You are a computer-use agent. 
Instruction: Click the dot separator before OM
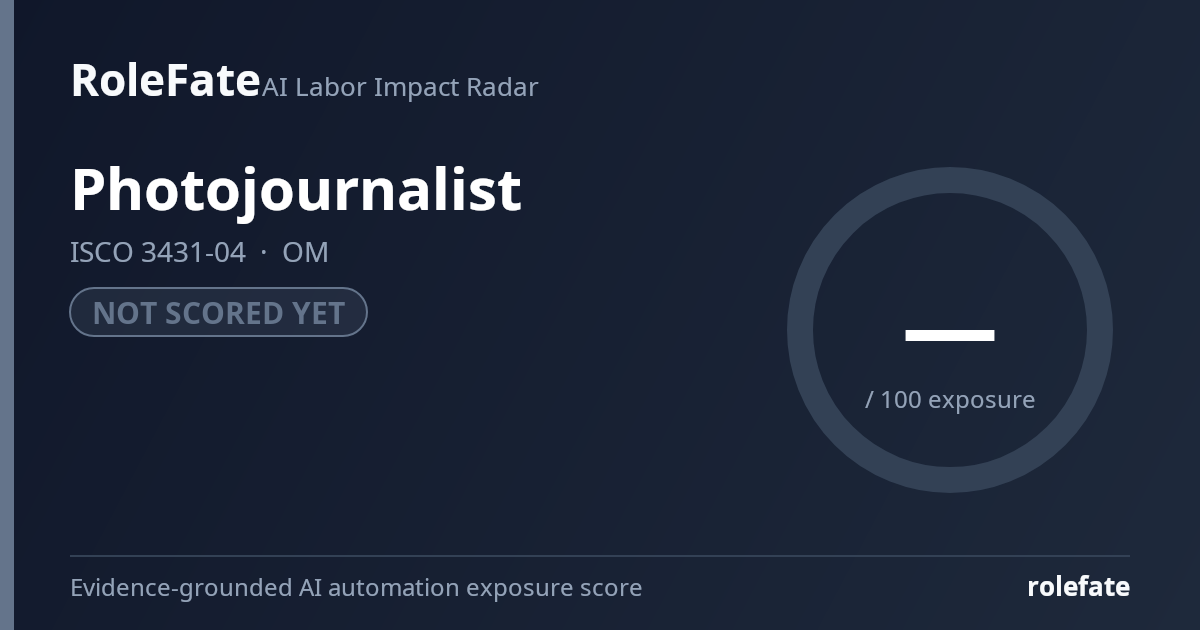pos(264,252)
